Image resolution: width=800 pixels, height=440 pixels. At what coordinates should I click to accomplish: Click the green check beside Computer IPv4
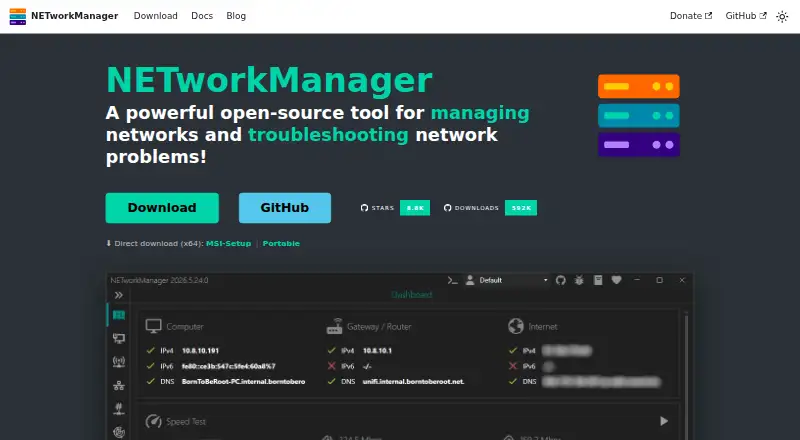151,351
